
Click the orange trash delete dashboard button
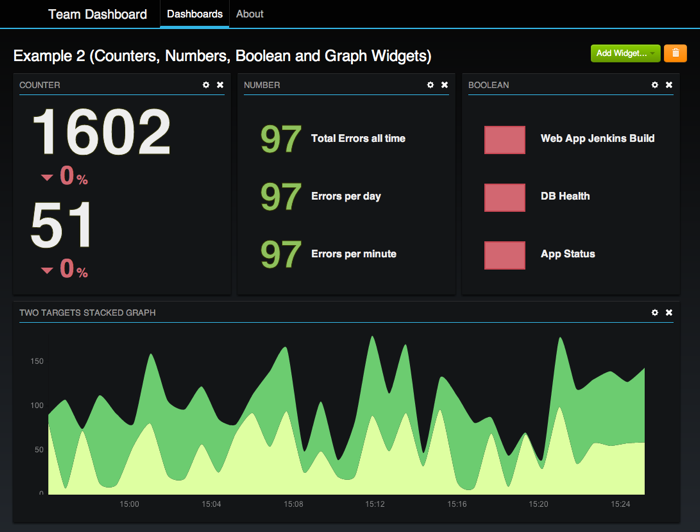click(676, 53)
